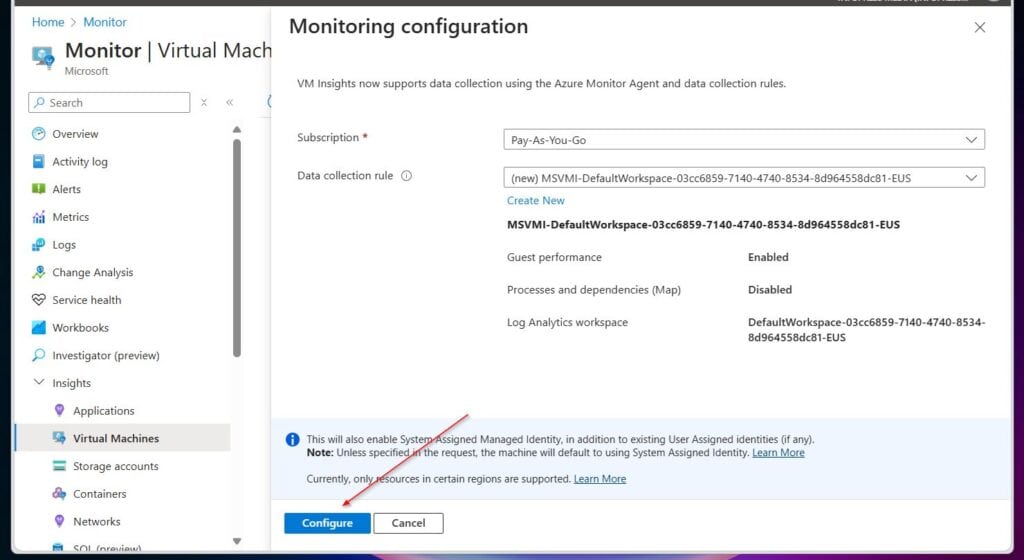This screenshot has height=560, width=1024.
Task: Click the Home breadcrumb link
Action: (x=48, y=22)
